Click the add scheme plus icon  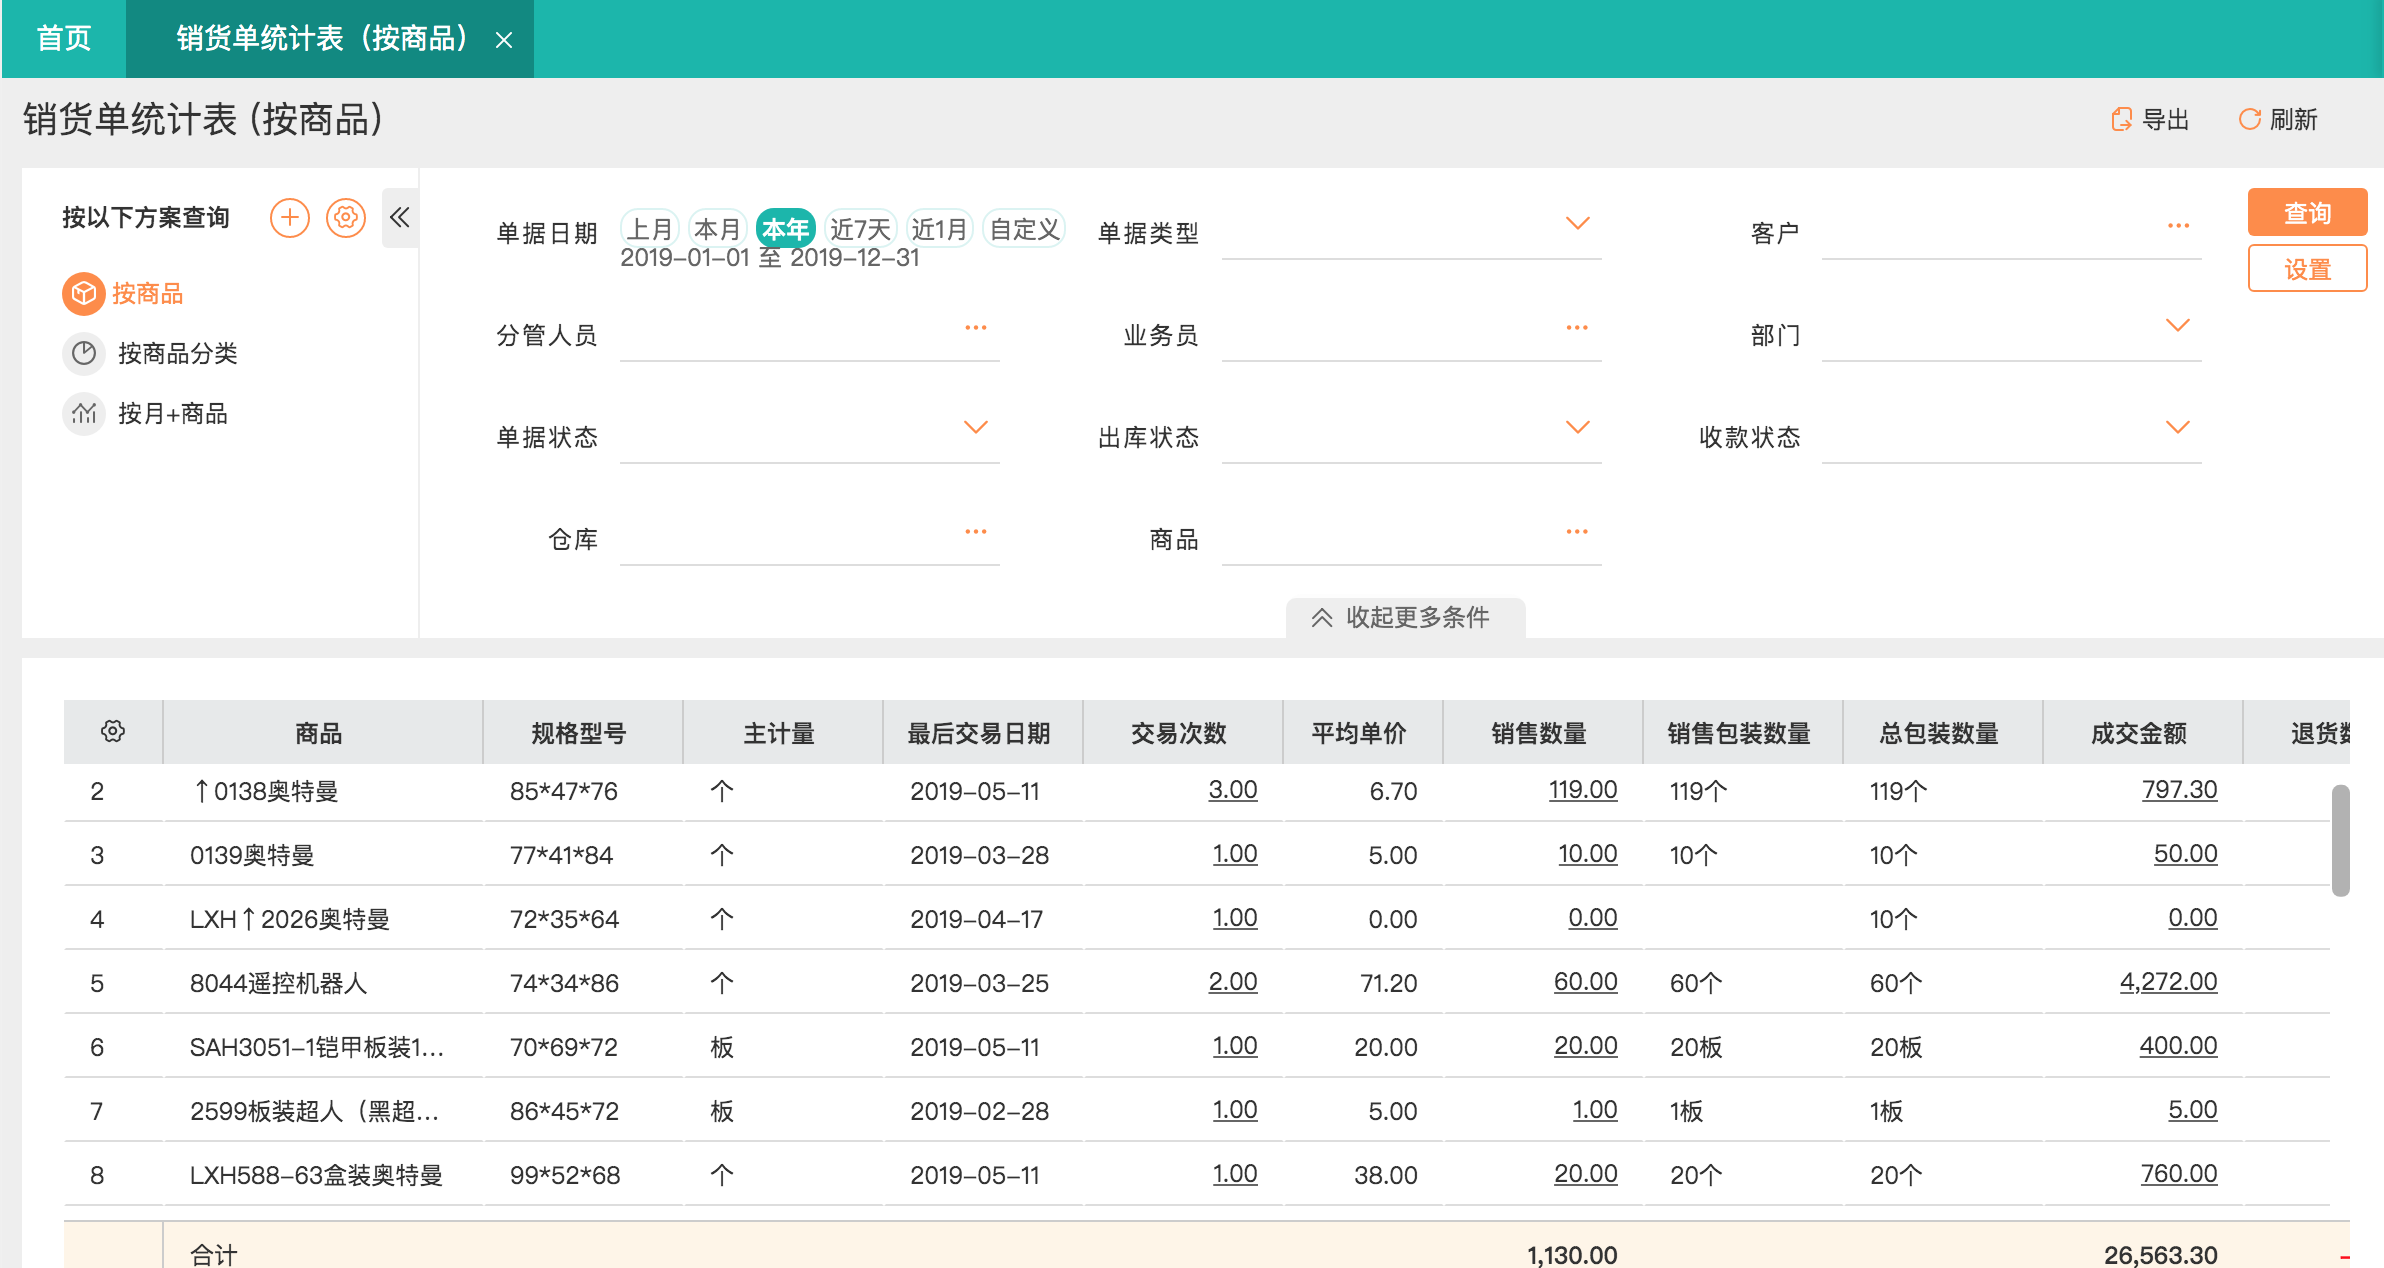click(292, 219)
